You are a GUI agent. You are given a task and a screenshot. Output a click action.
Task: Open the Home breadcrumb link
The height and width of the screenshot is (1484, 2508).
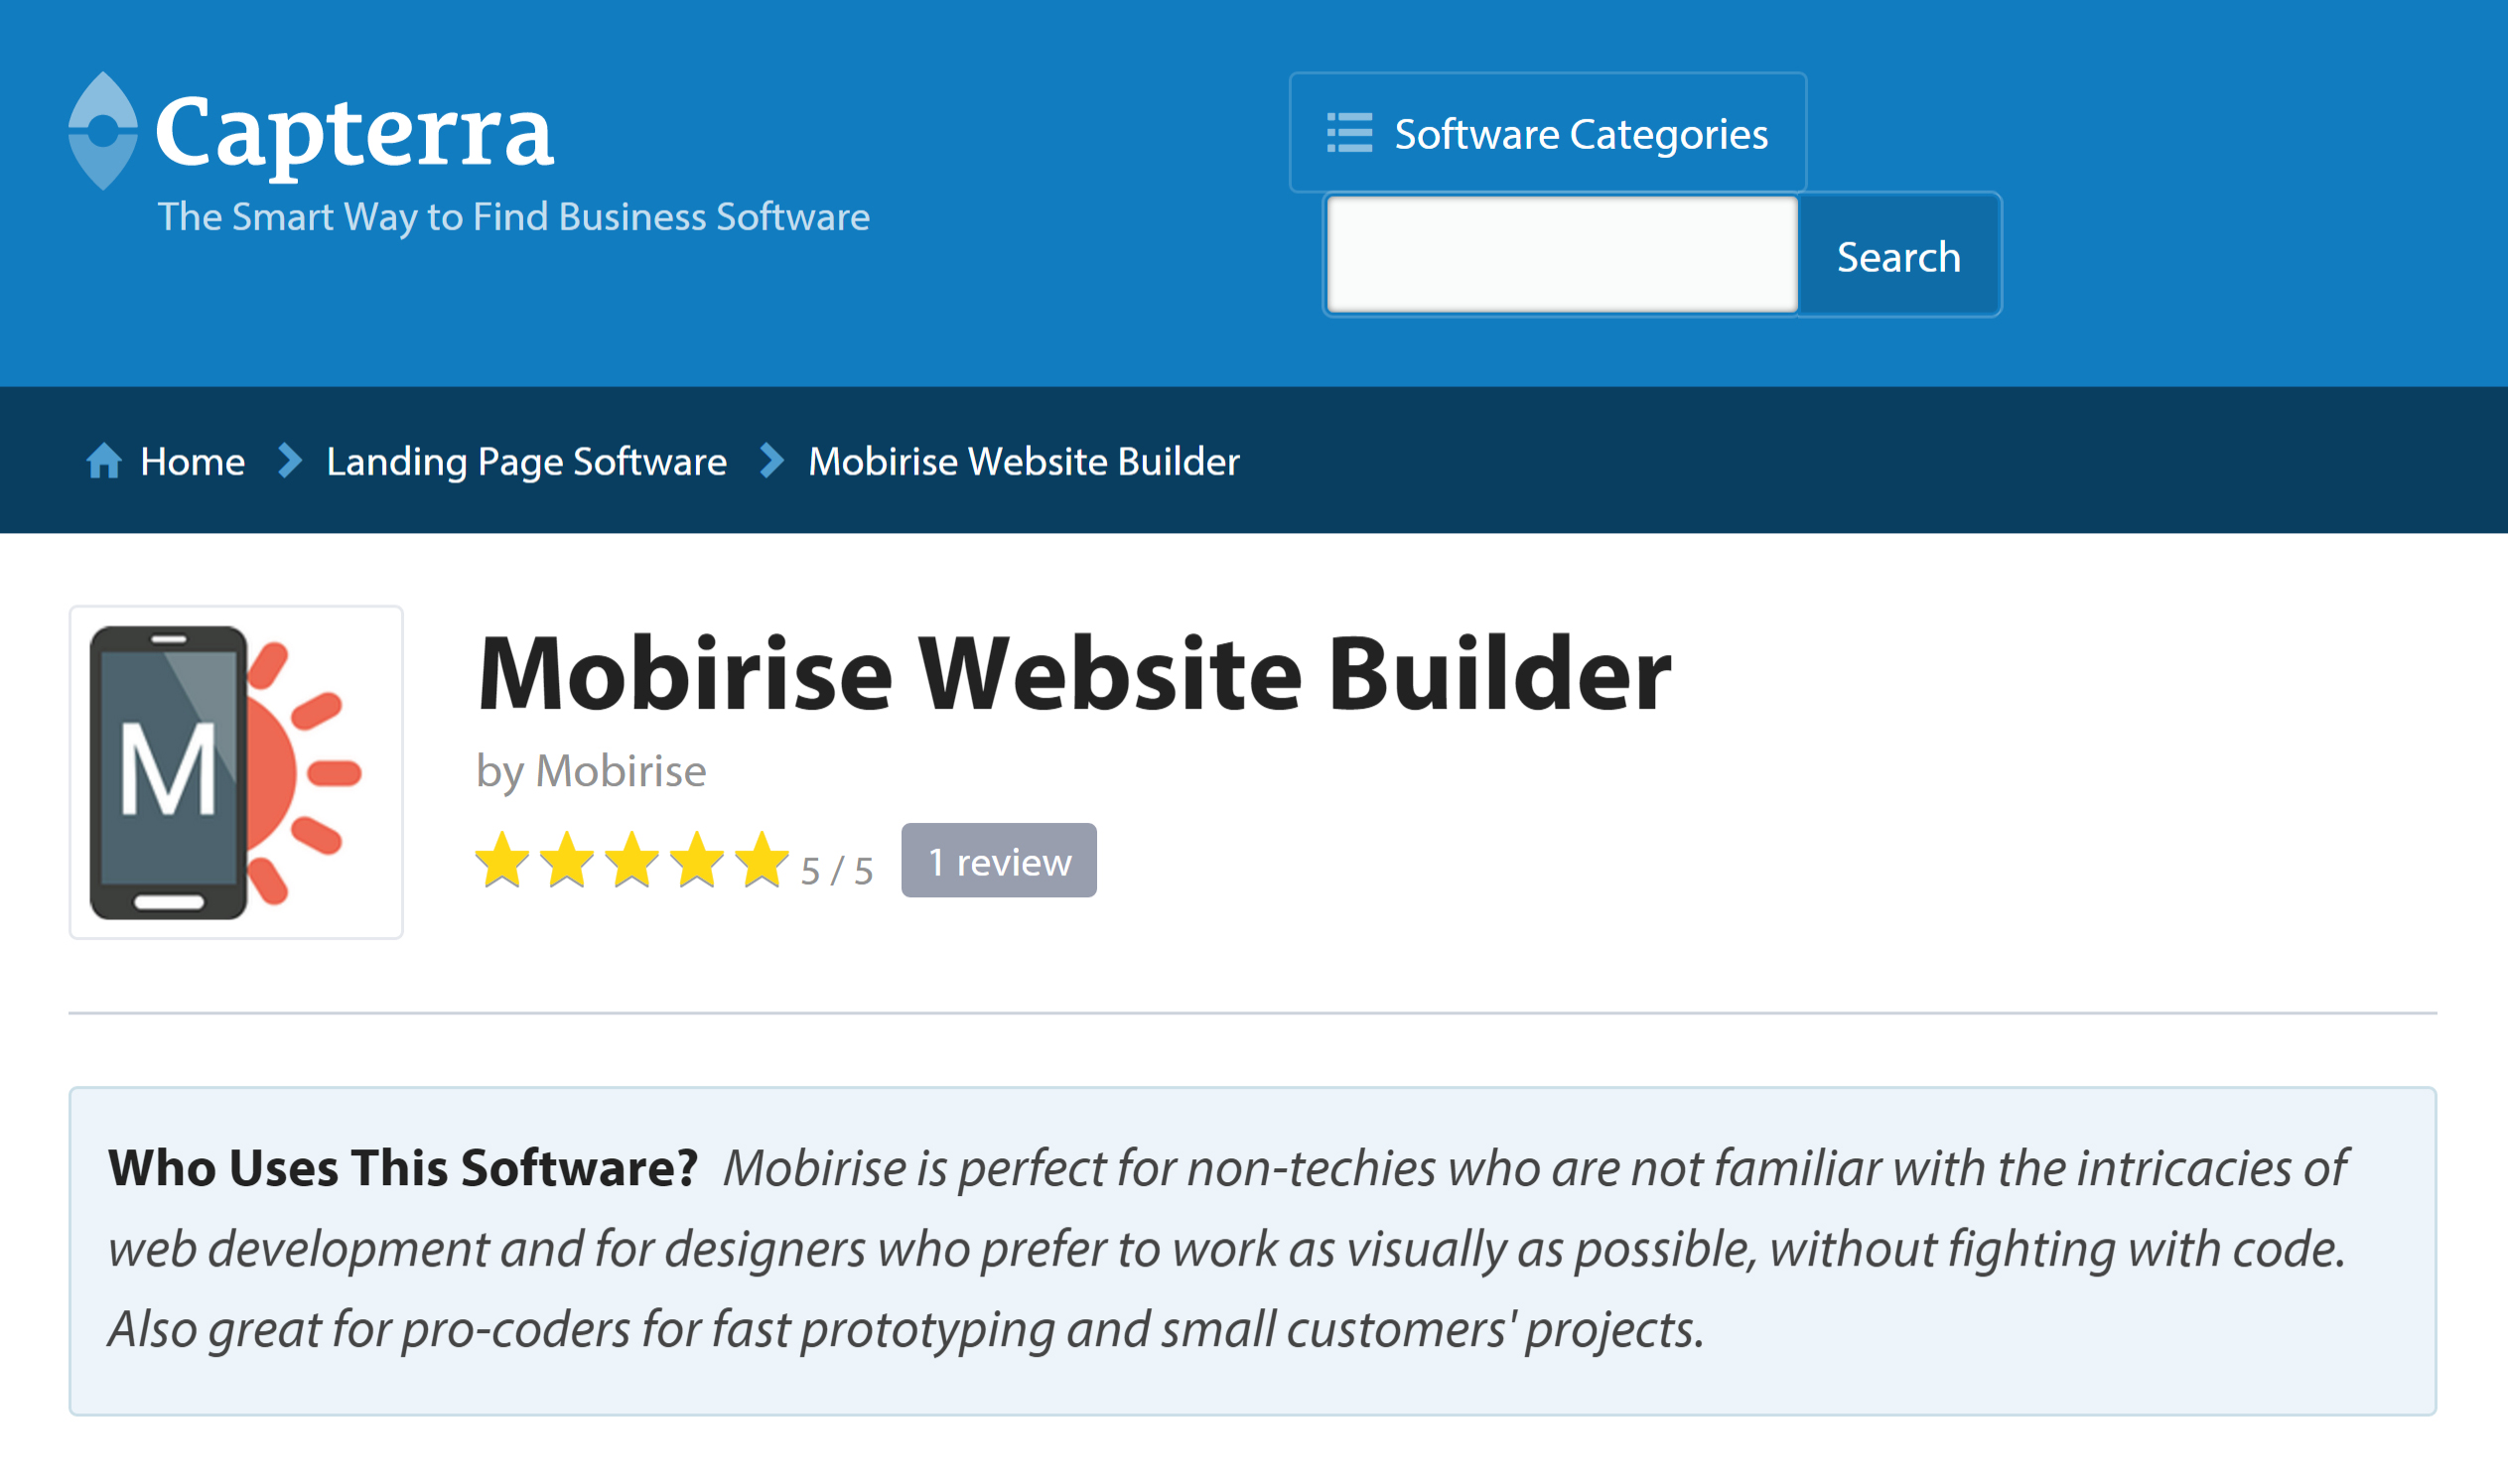tap(193, 460)
